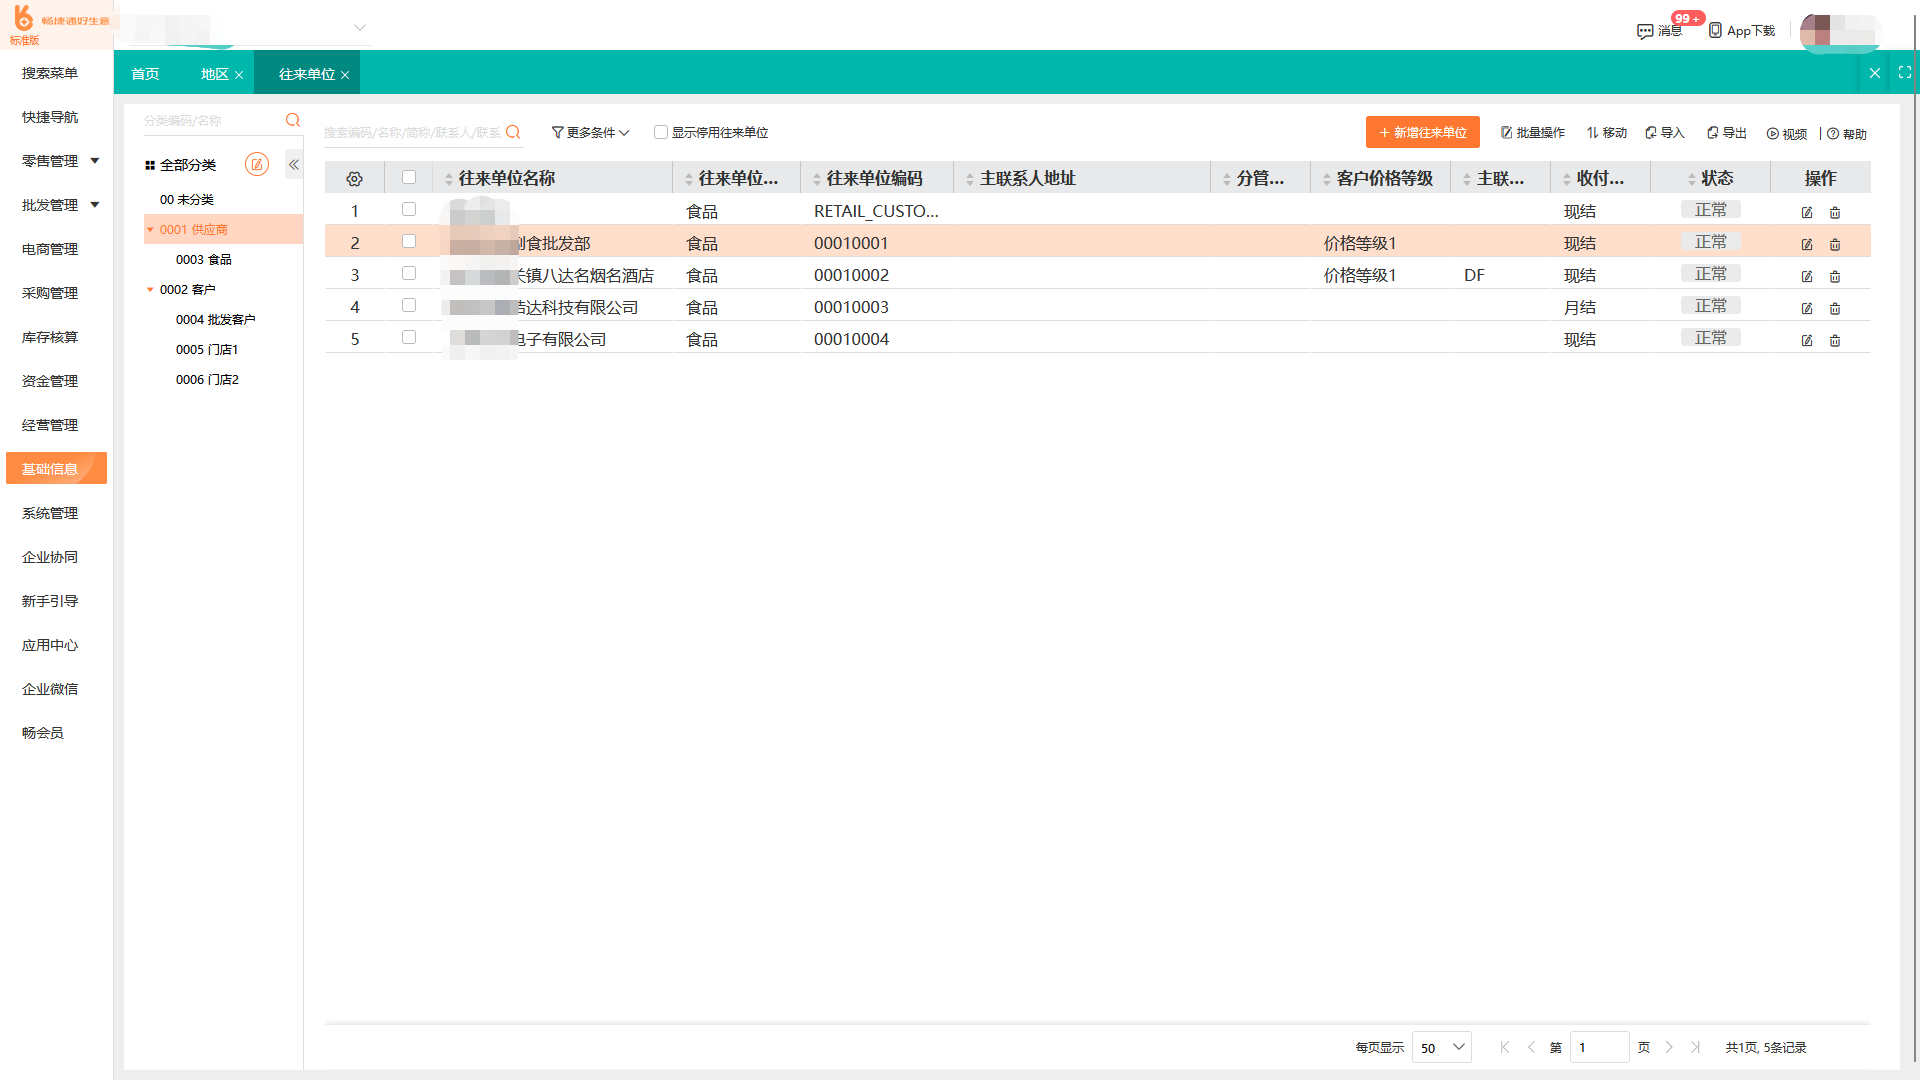Click the 视频 help icon
1920x1080 pixels.
pyautogui.click(x=1787, y=131)
